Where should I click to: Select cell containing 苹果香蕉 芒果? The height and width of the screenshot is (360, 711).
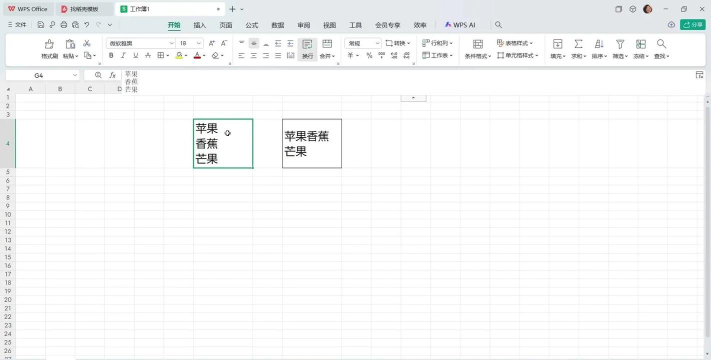click(x=312, y=143)
